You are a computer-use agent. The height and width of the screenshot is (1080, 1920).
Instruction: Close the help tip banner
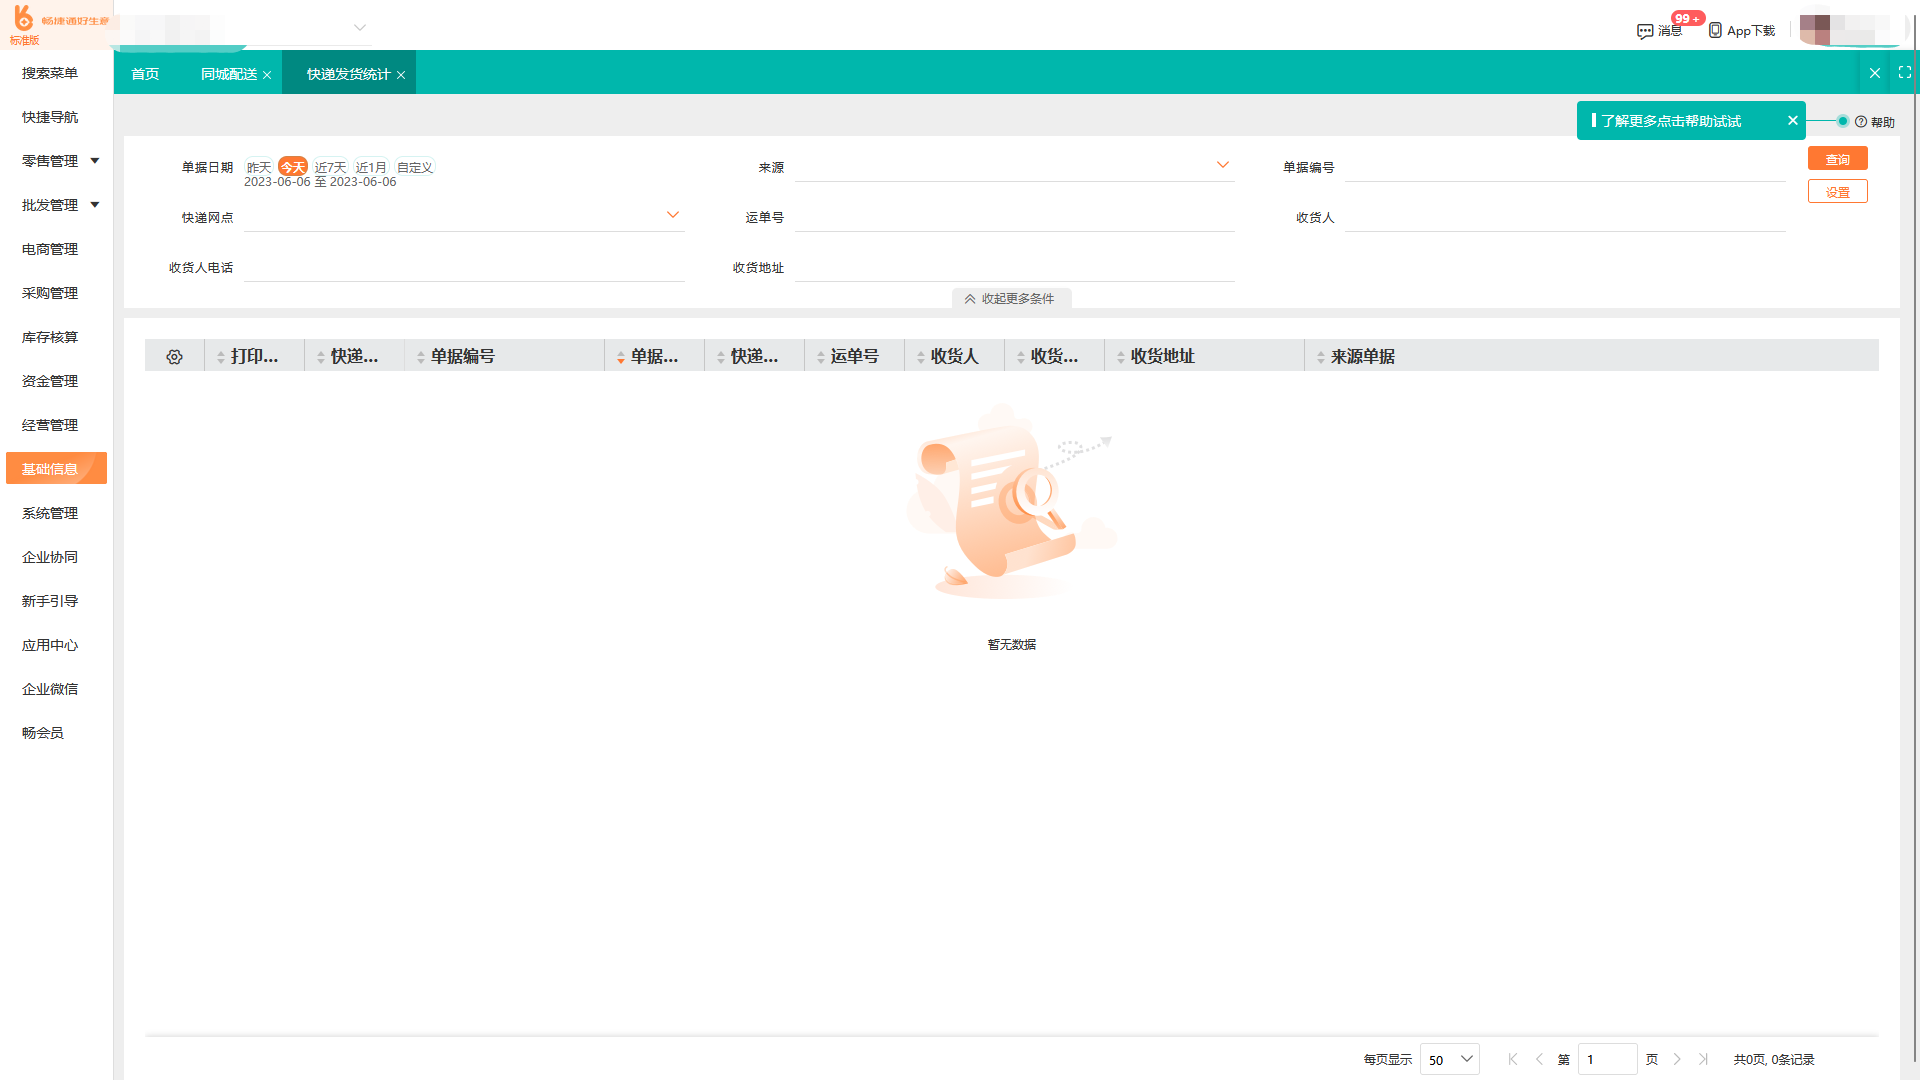click(1789, 121)
